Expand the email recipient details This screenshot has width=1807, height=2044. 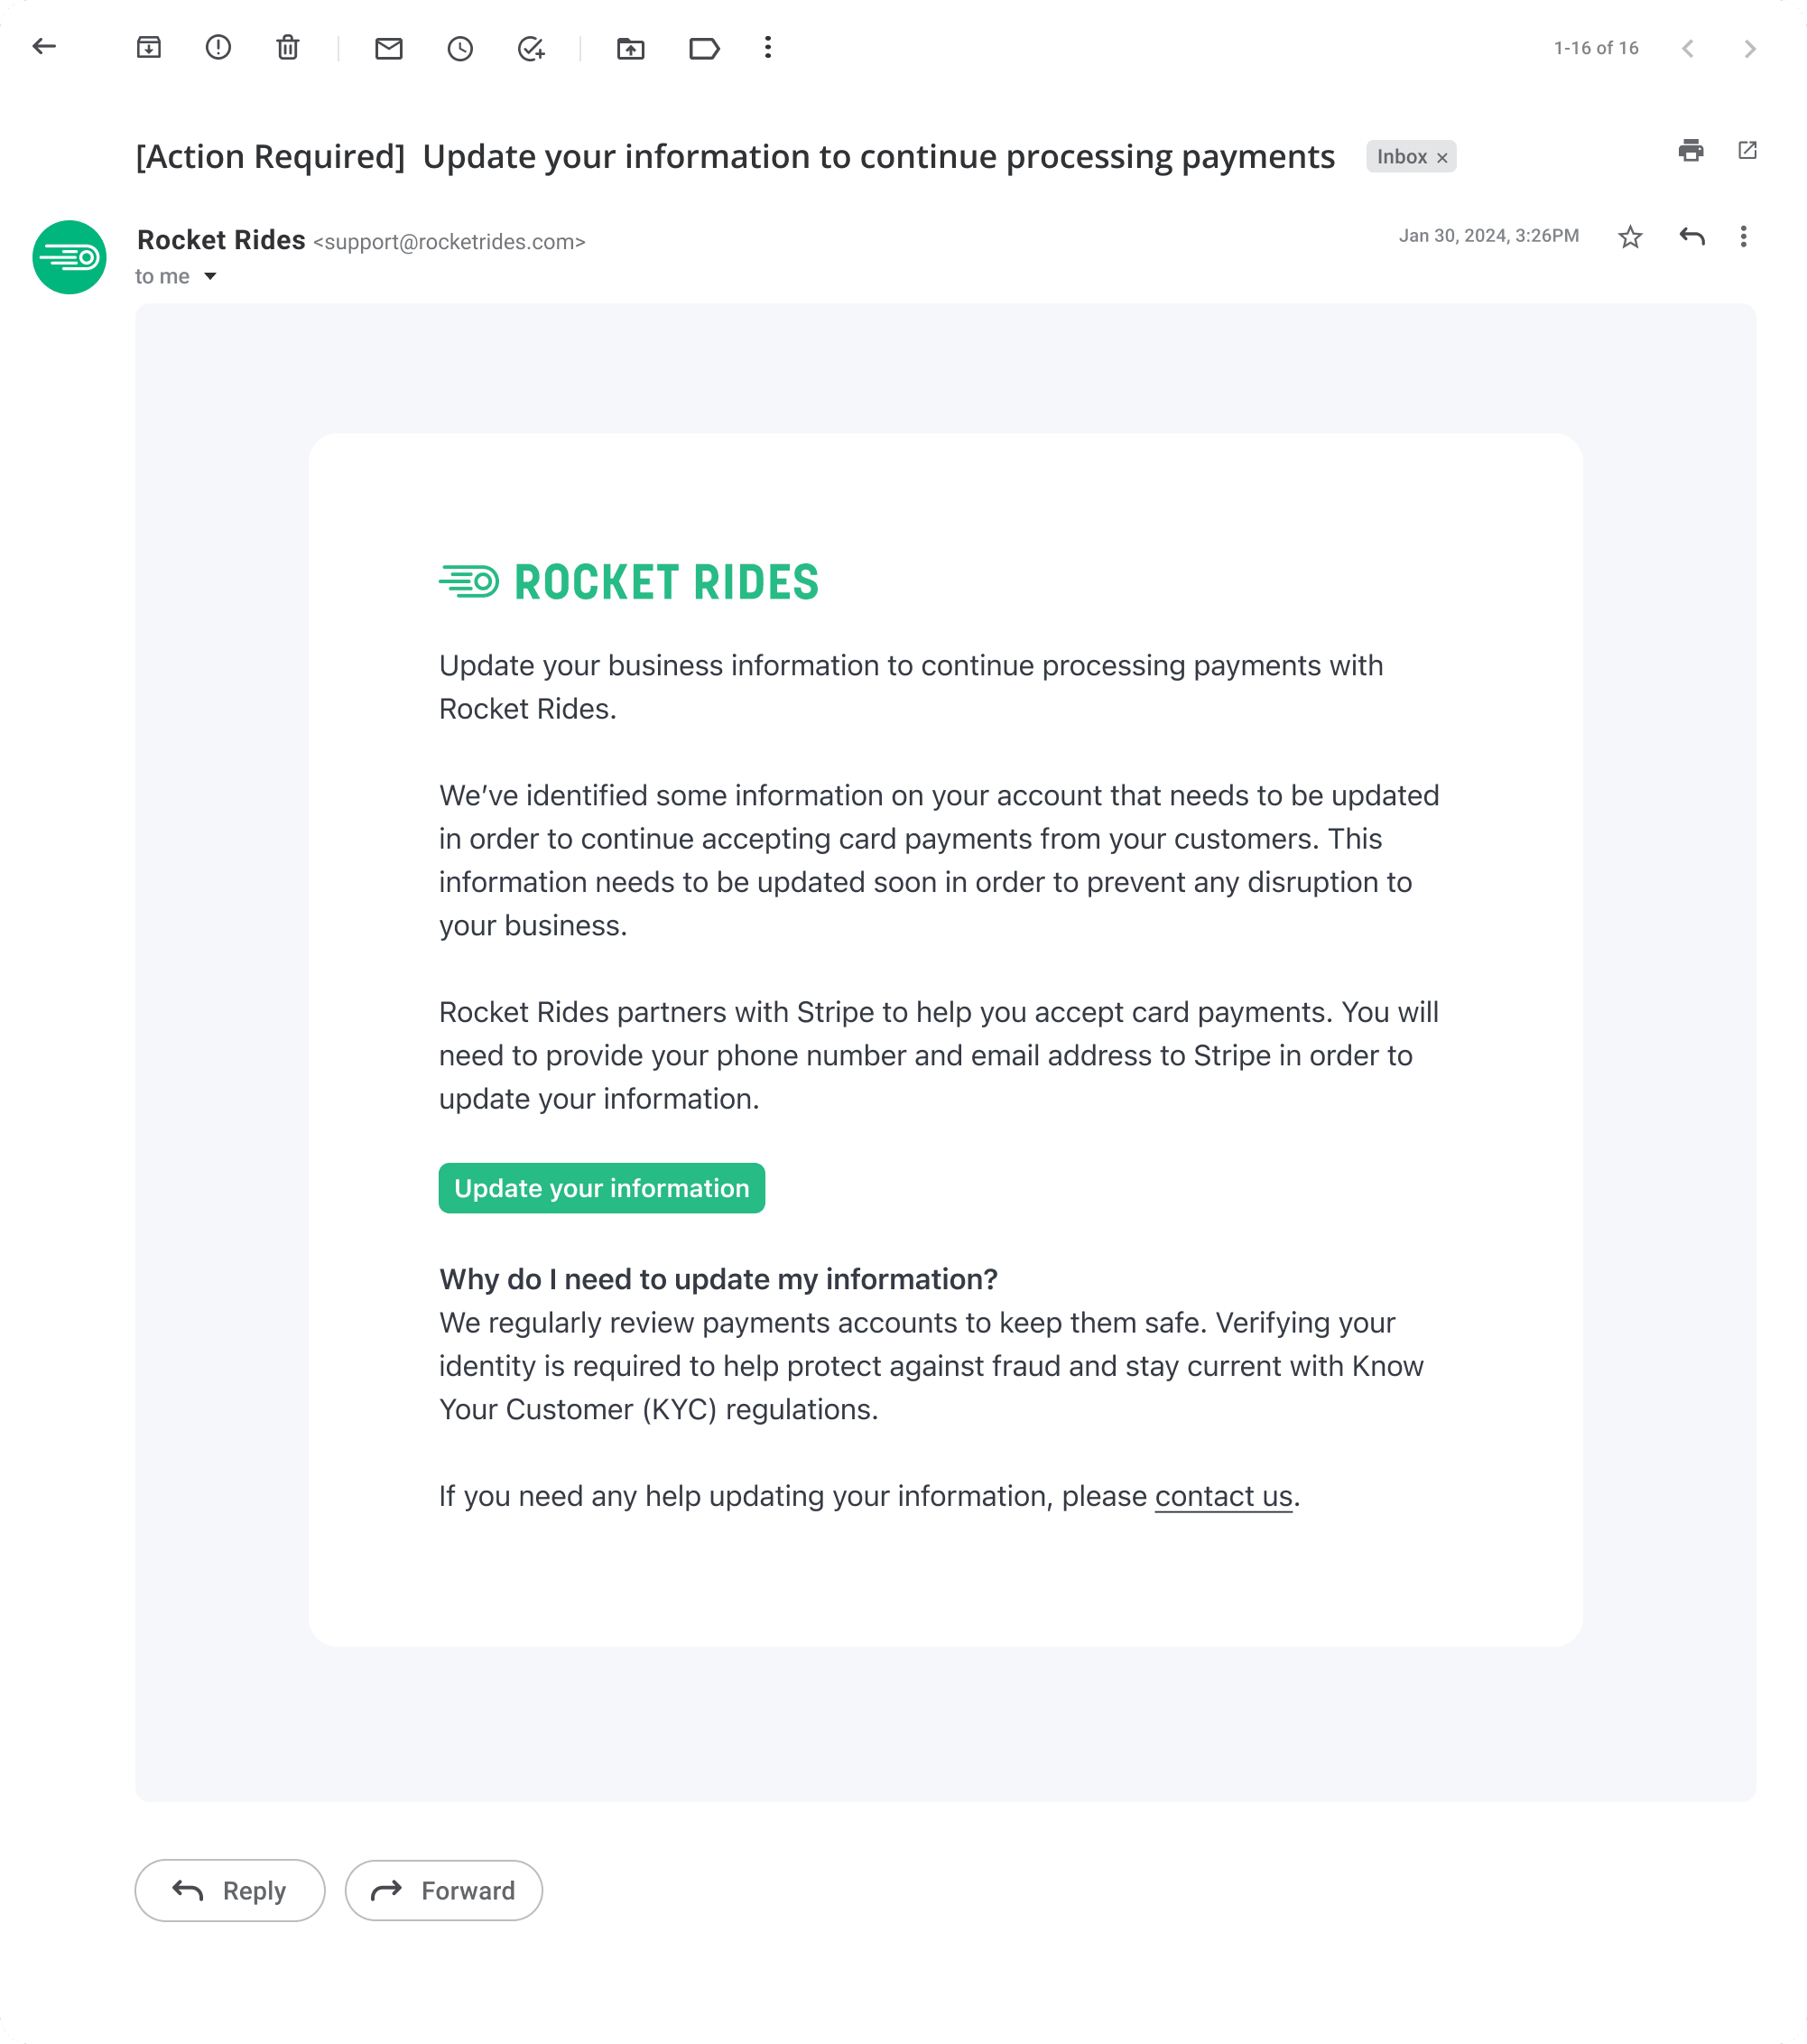211,275
